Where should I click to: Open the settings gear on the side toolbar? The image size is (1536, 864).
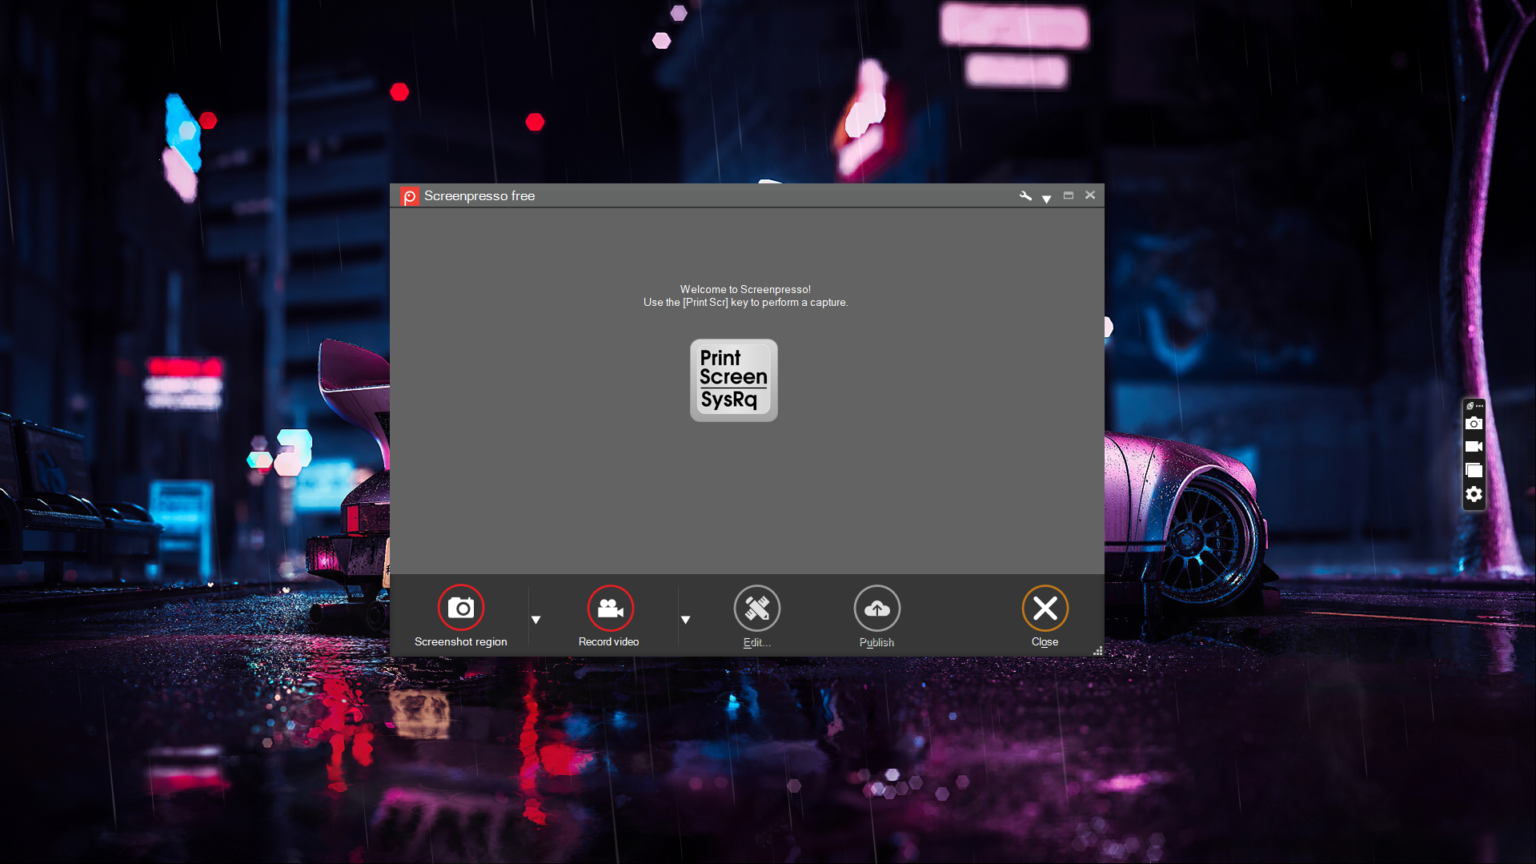click(x=1473, y=493)
